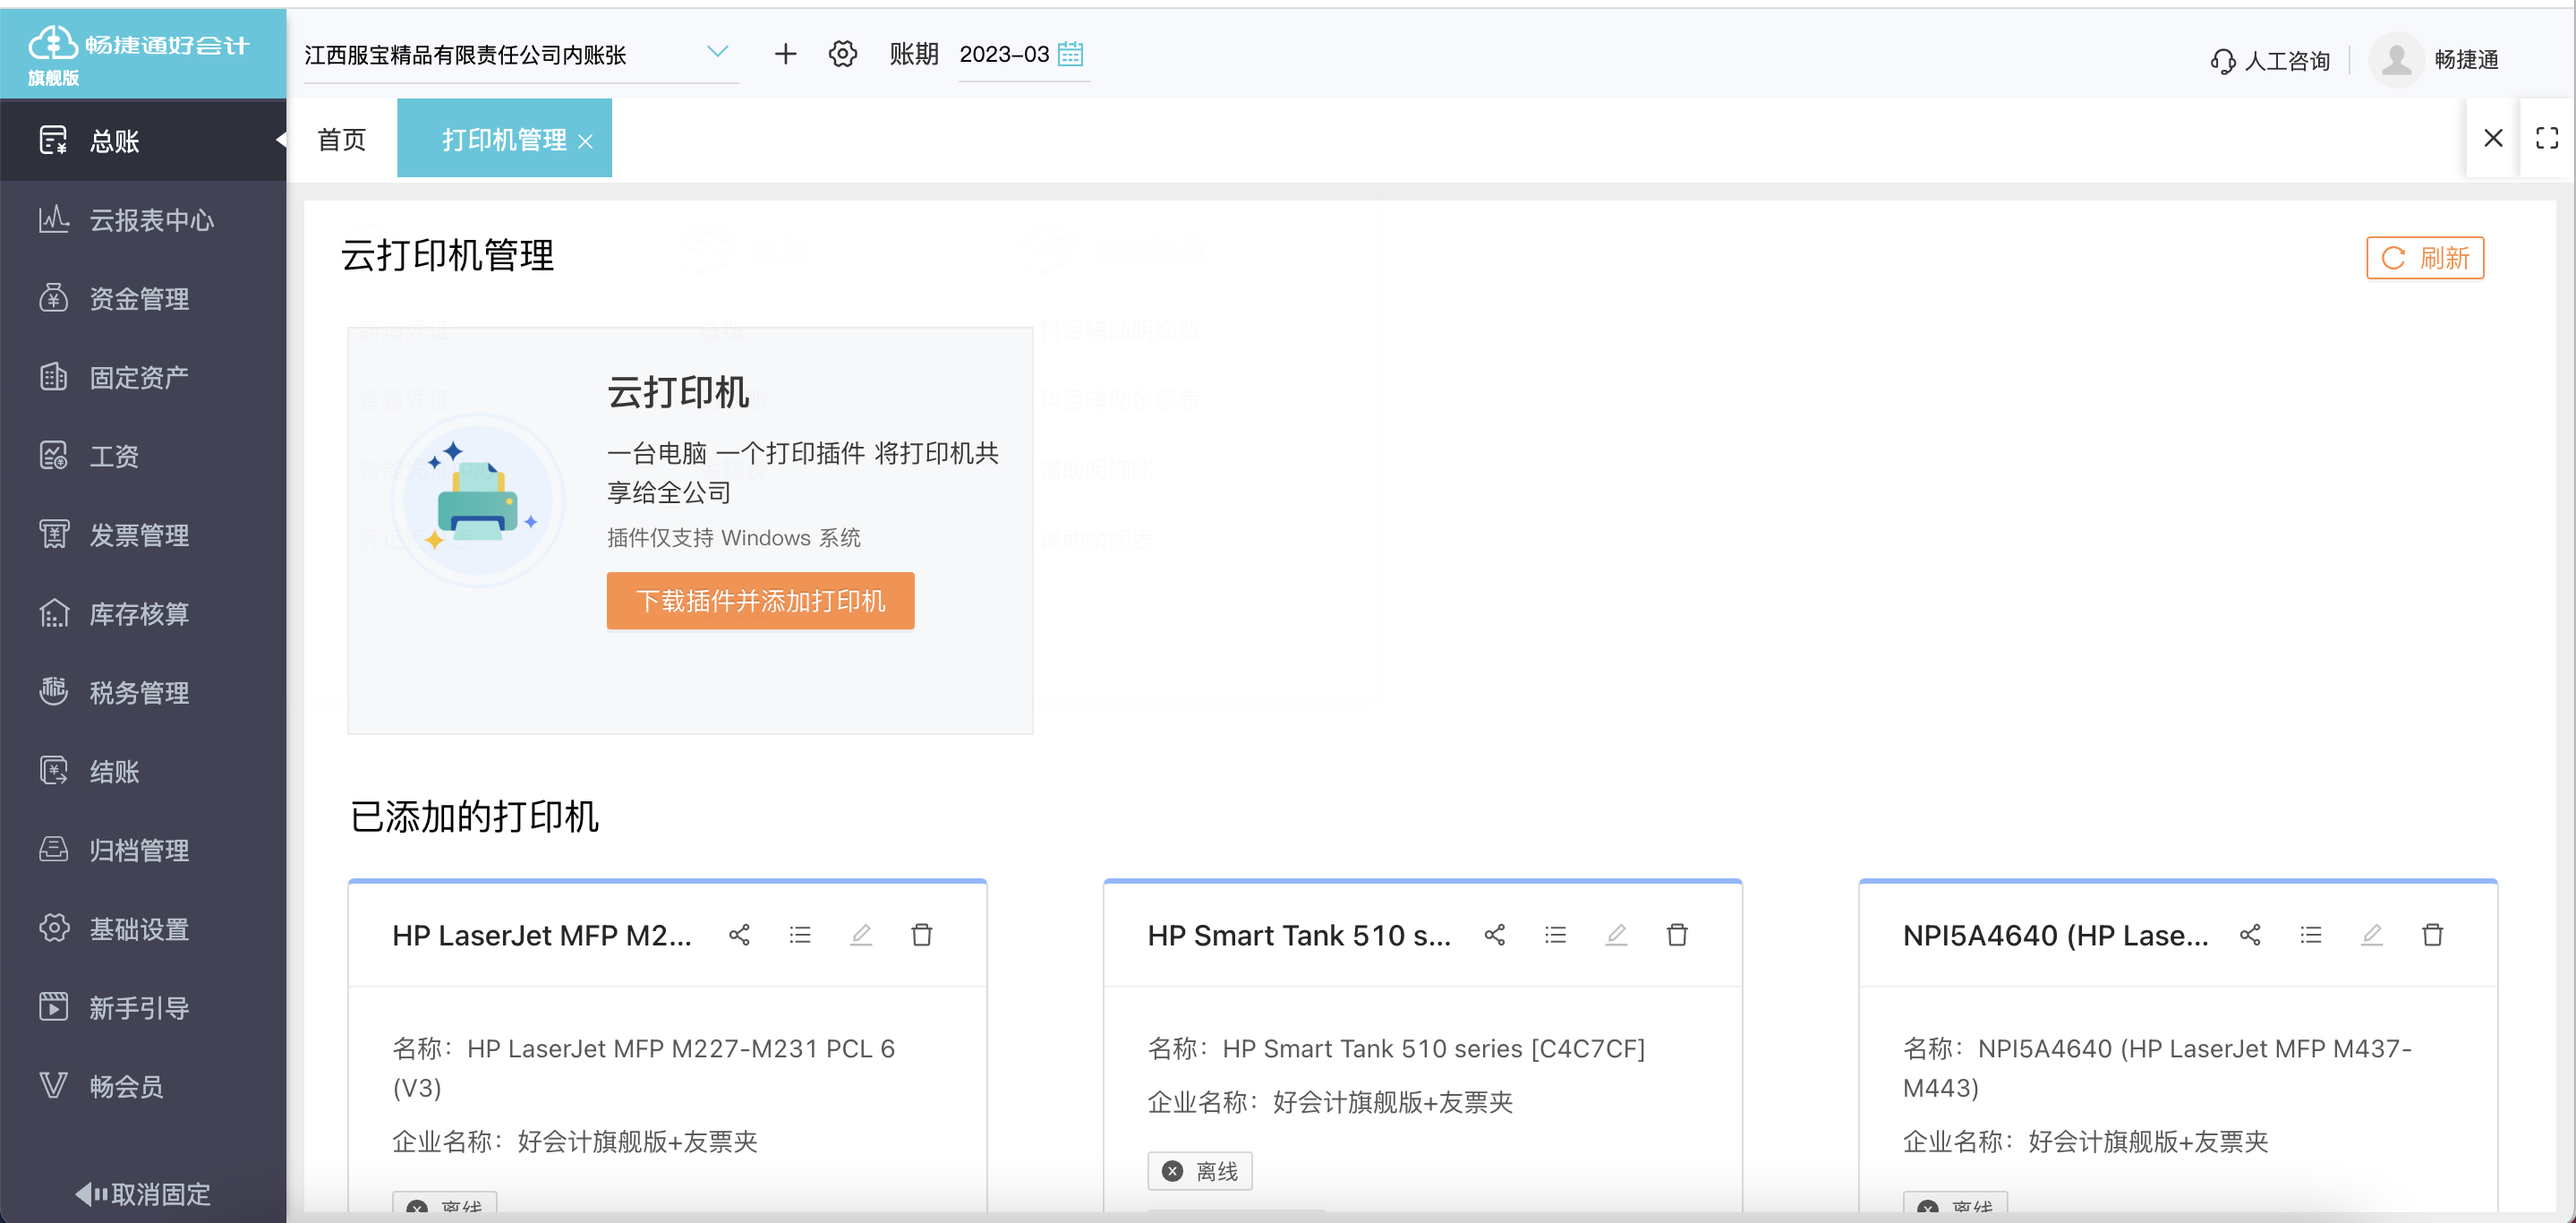Open 固定资产 management panel
This screenshot has height=1223, width=2576.
click(140, 376)
